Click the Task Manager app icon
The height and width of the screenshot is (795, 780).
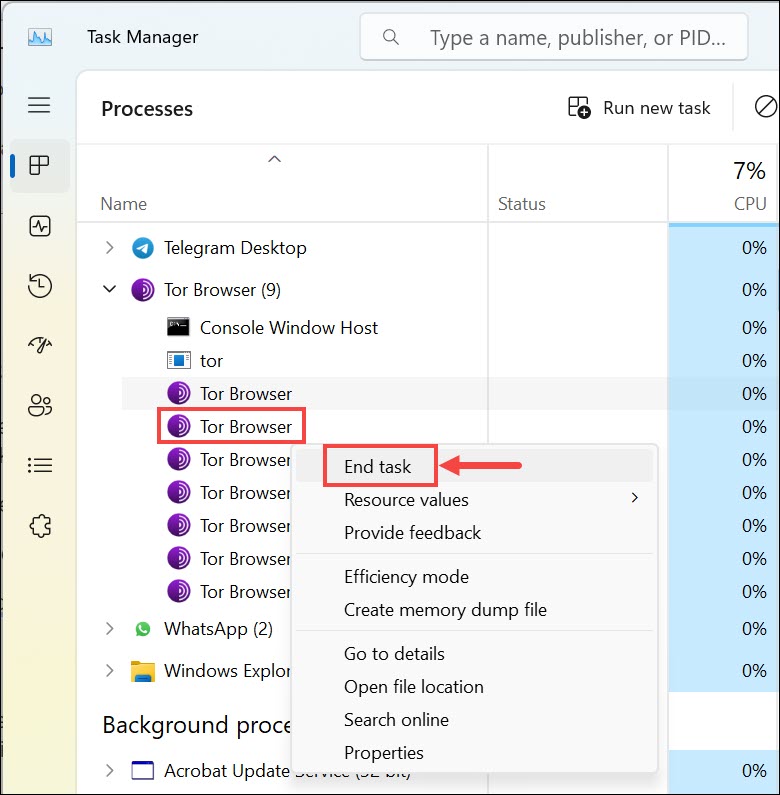click(x=40, y=37)
